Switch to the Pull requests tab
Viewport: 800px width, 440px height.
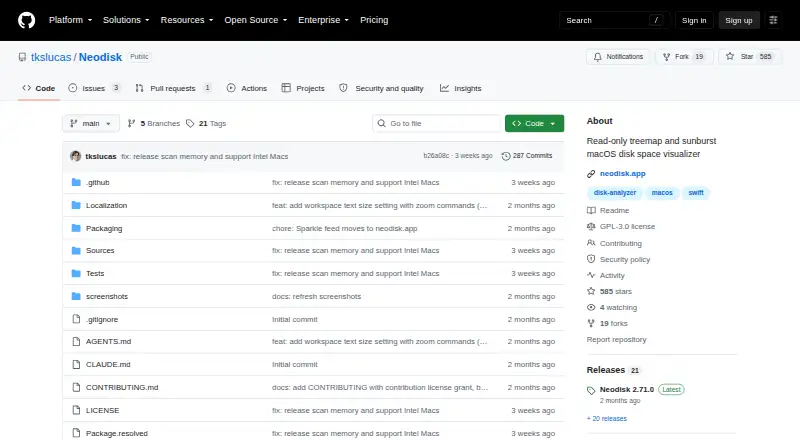pos(173,88)
